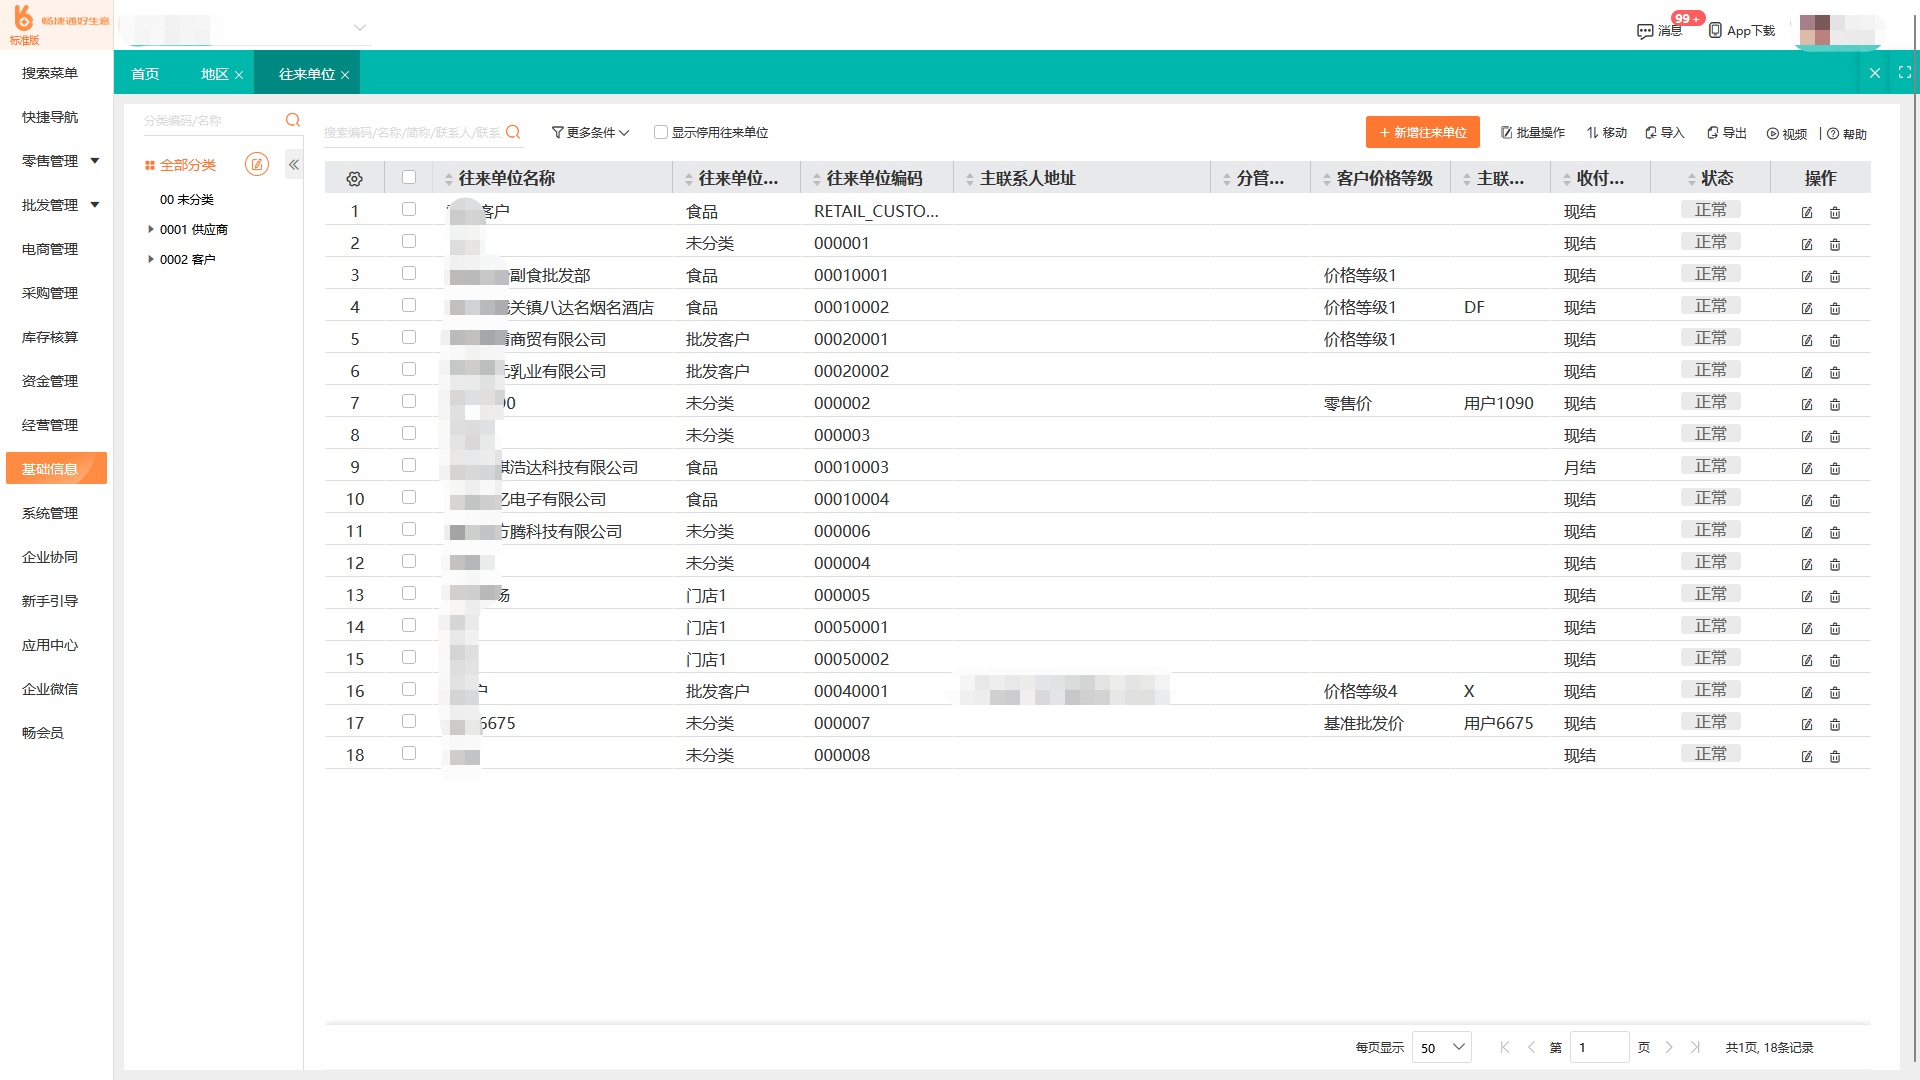Screen dimensions: 1920x1080
Task: Click the 移动 icon
Action: tap(1593, 132)
